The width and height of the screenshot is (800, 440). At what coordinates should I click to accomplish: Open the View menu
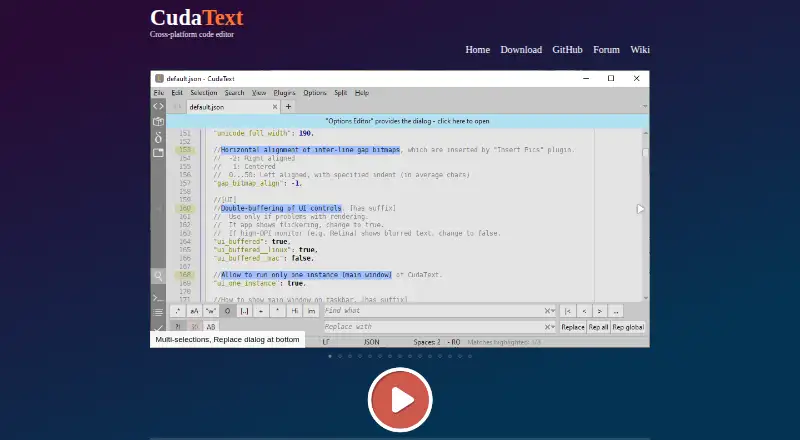pyautogui.click(x=259, y=93)
